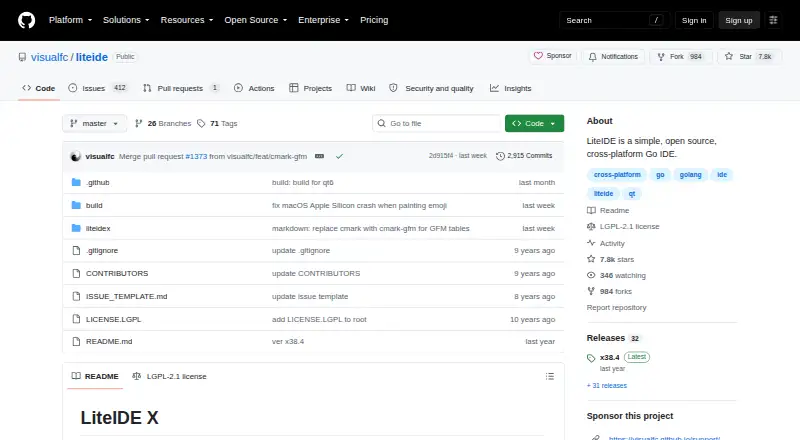Click the Report repository link
800x440 pixels.
[616, 307]
